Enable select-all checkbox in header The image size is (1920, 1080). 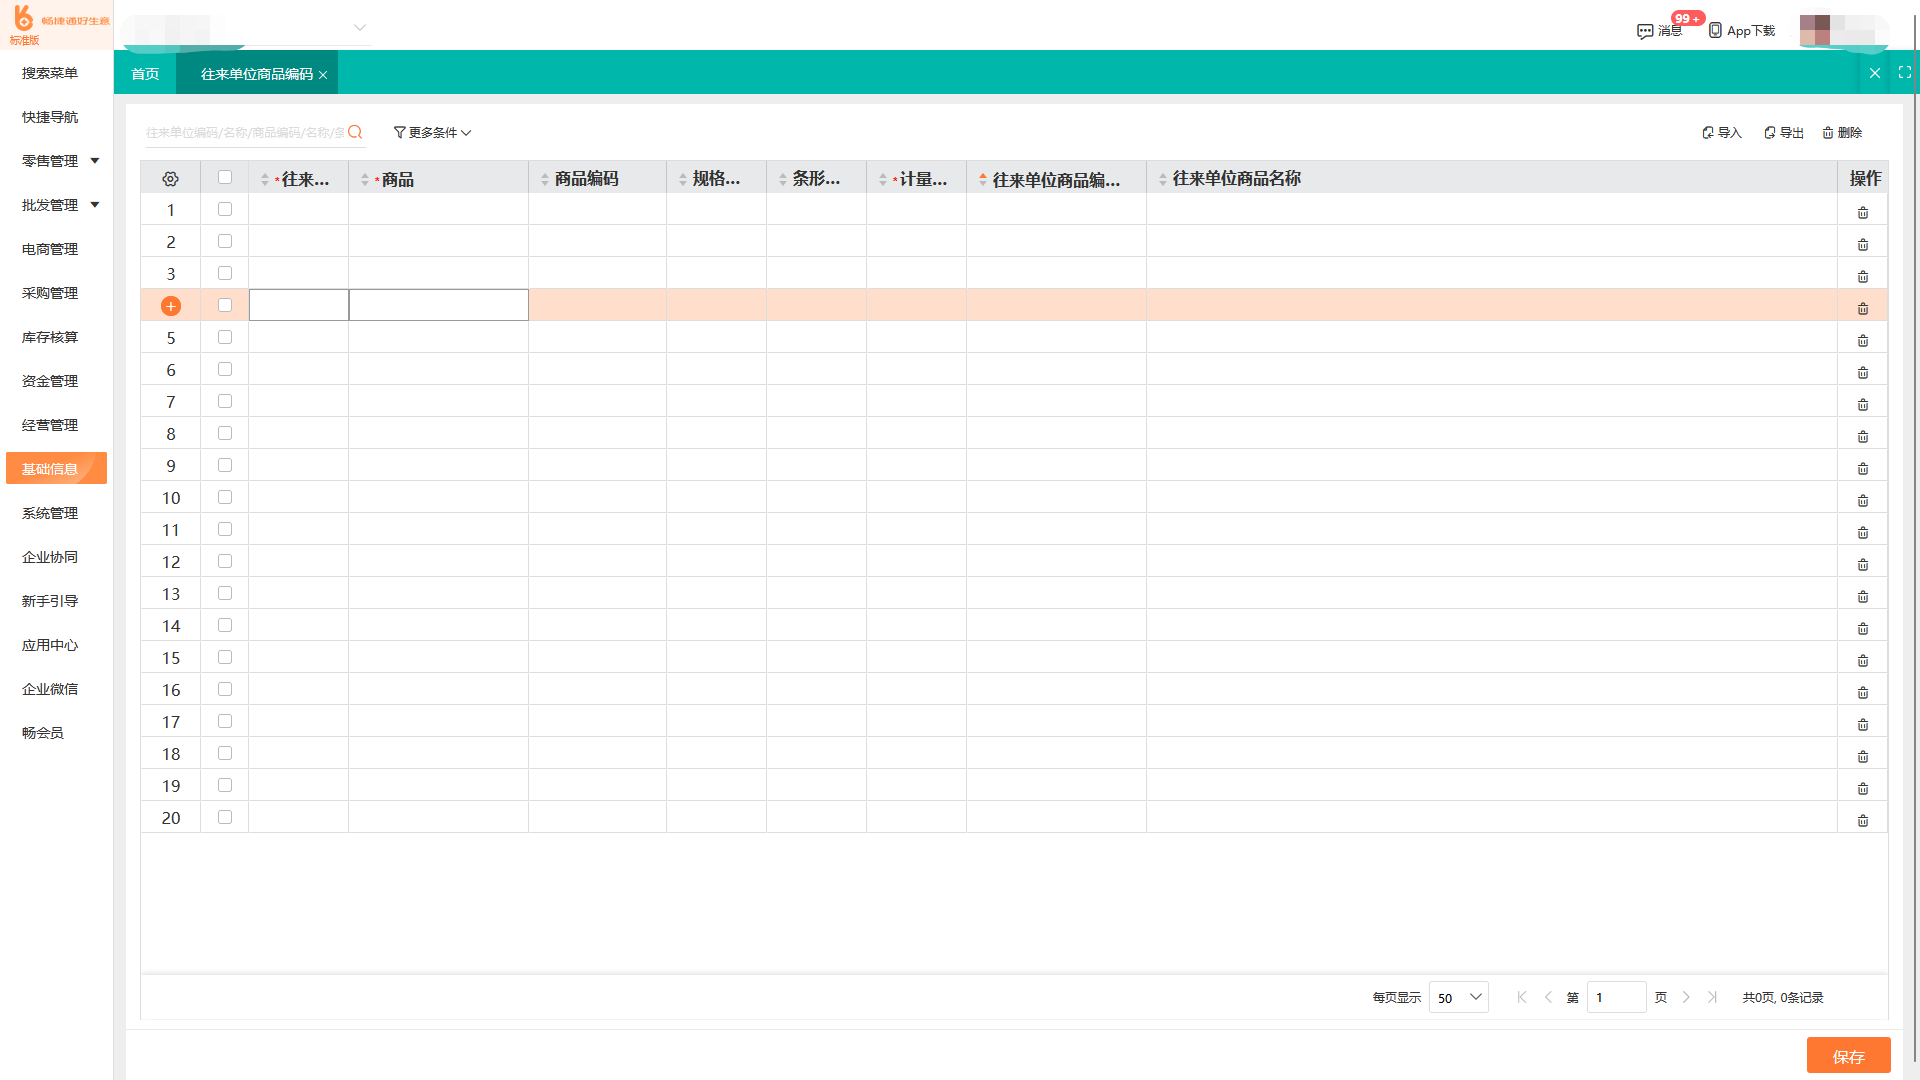224,178
